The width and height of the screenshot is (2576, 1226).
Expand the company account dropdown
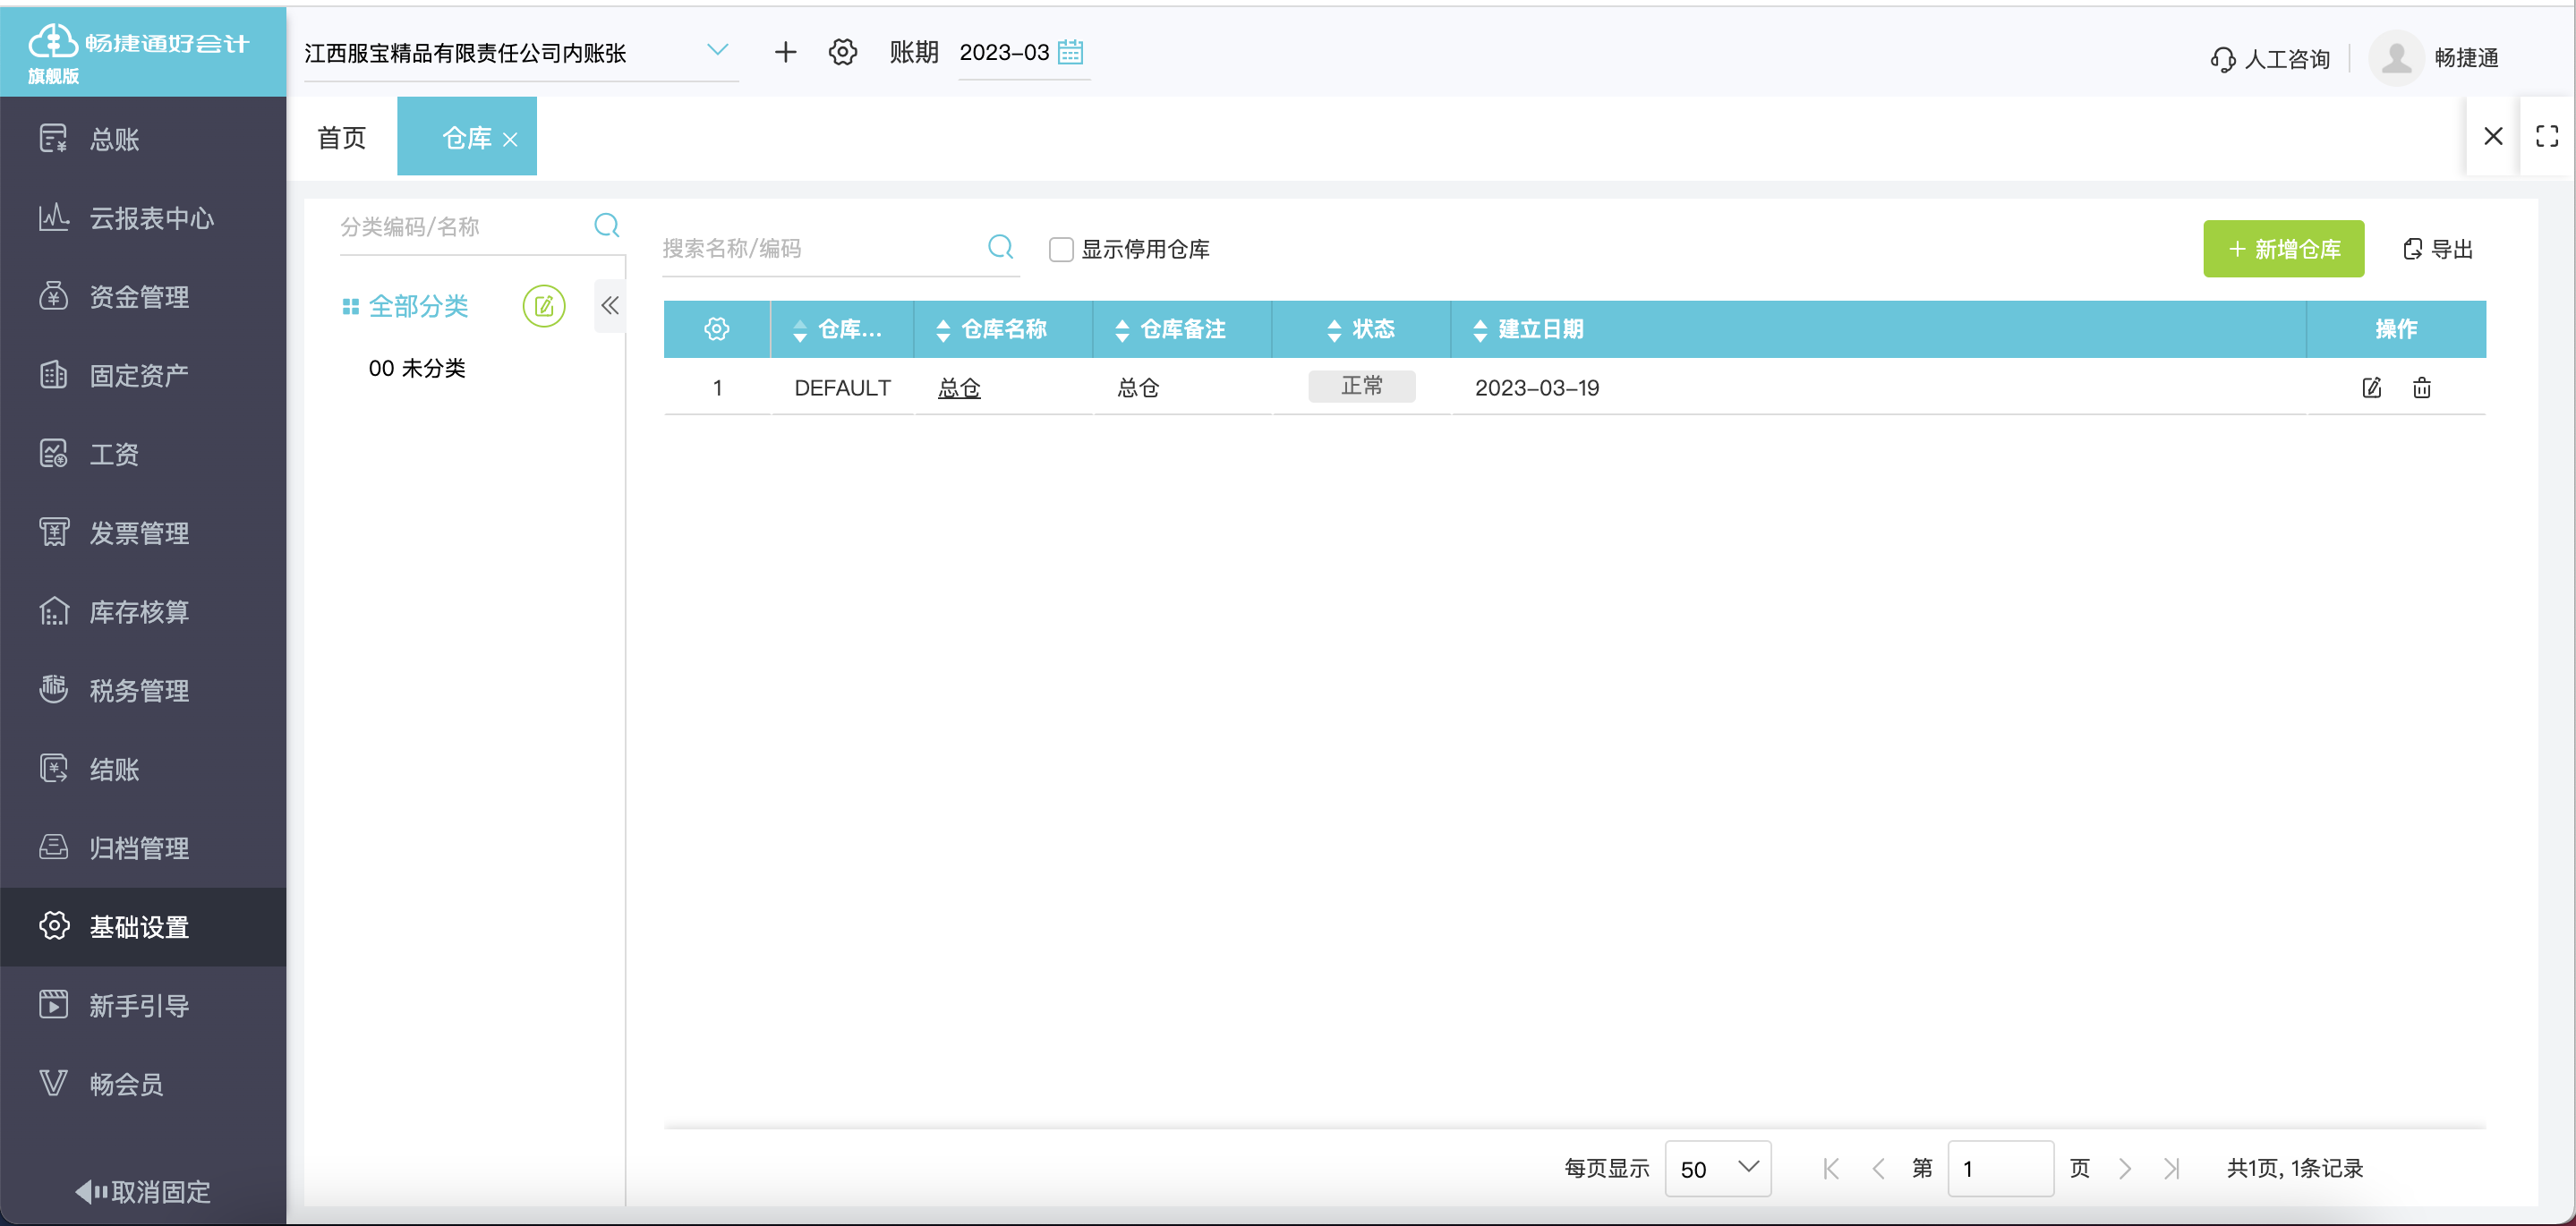[716, 53]
